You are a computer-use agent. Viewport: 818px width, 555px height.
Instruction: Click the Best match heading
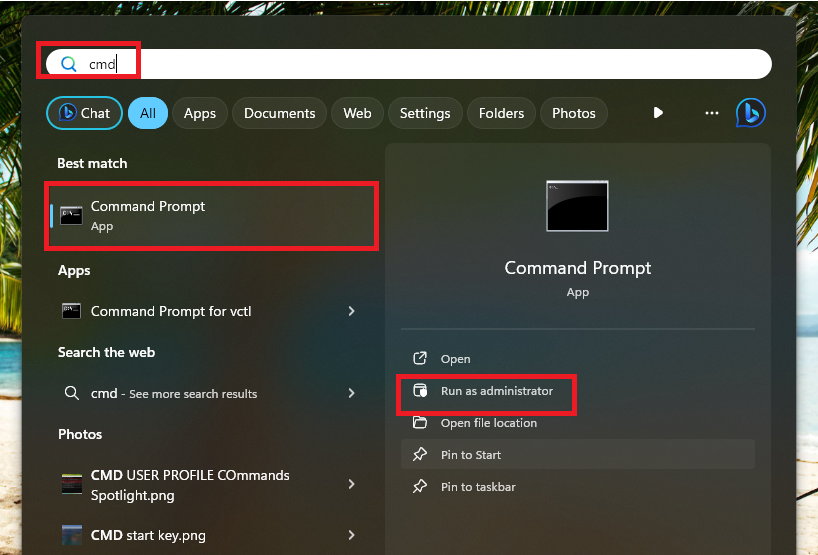pyautogui.click(x=92, y=163)
